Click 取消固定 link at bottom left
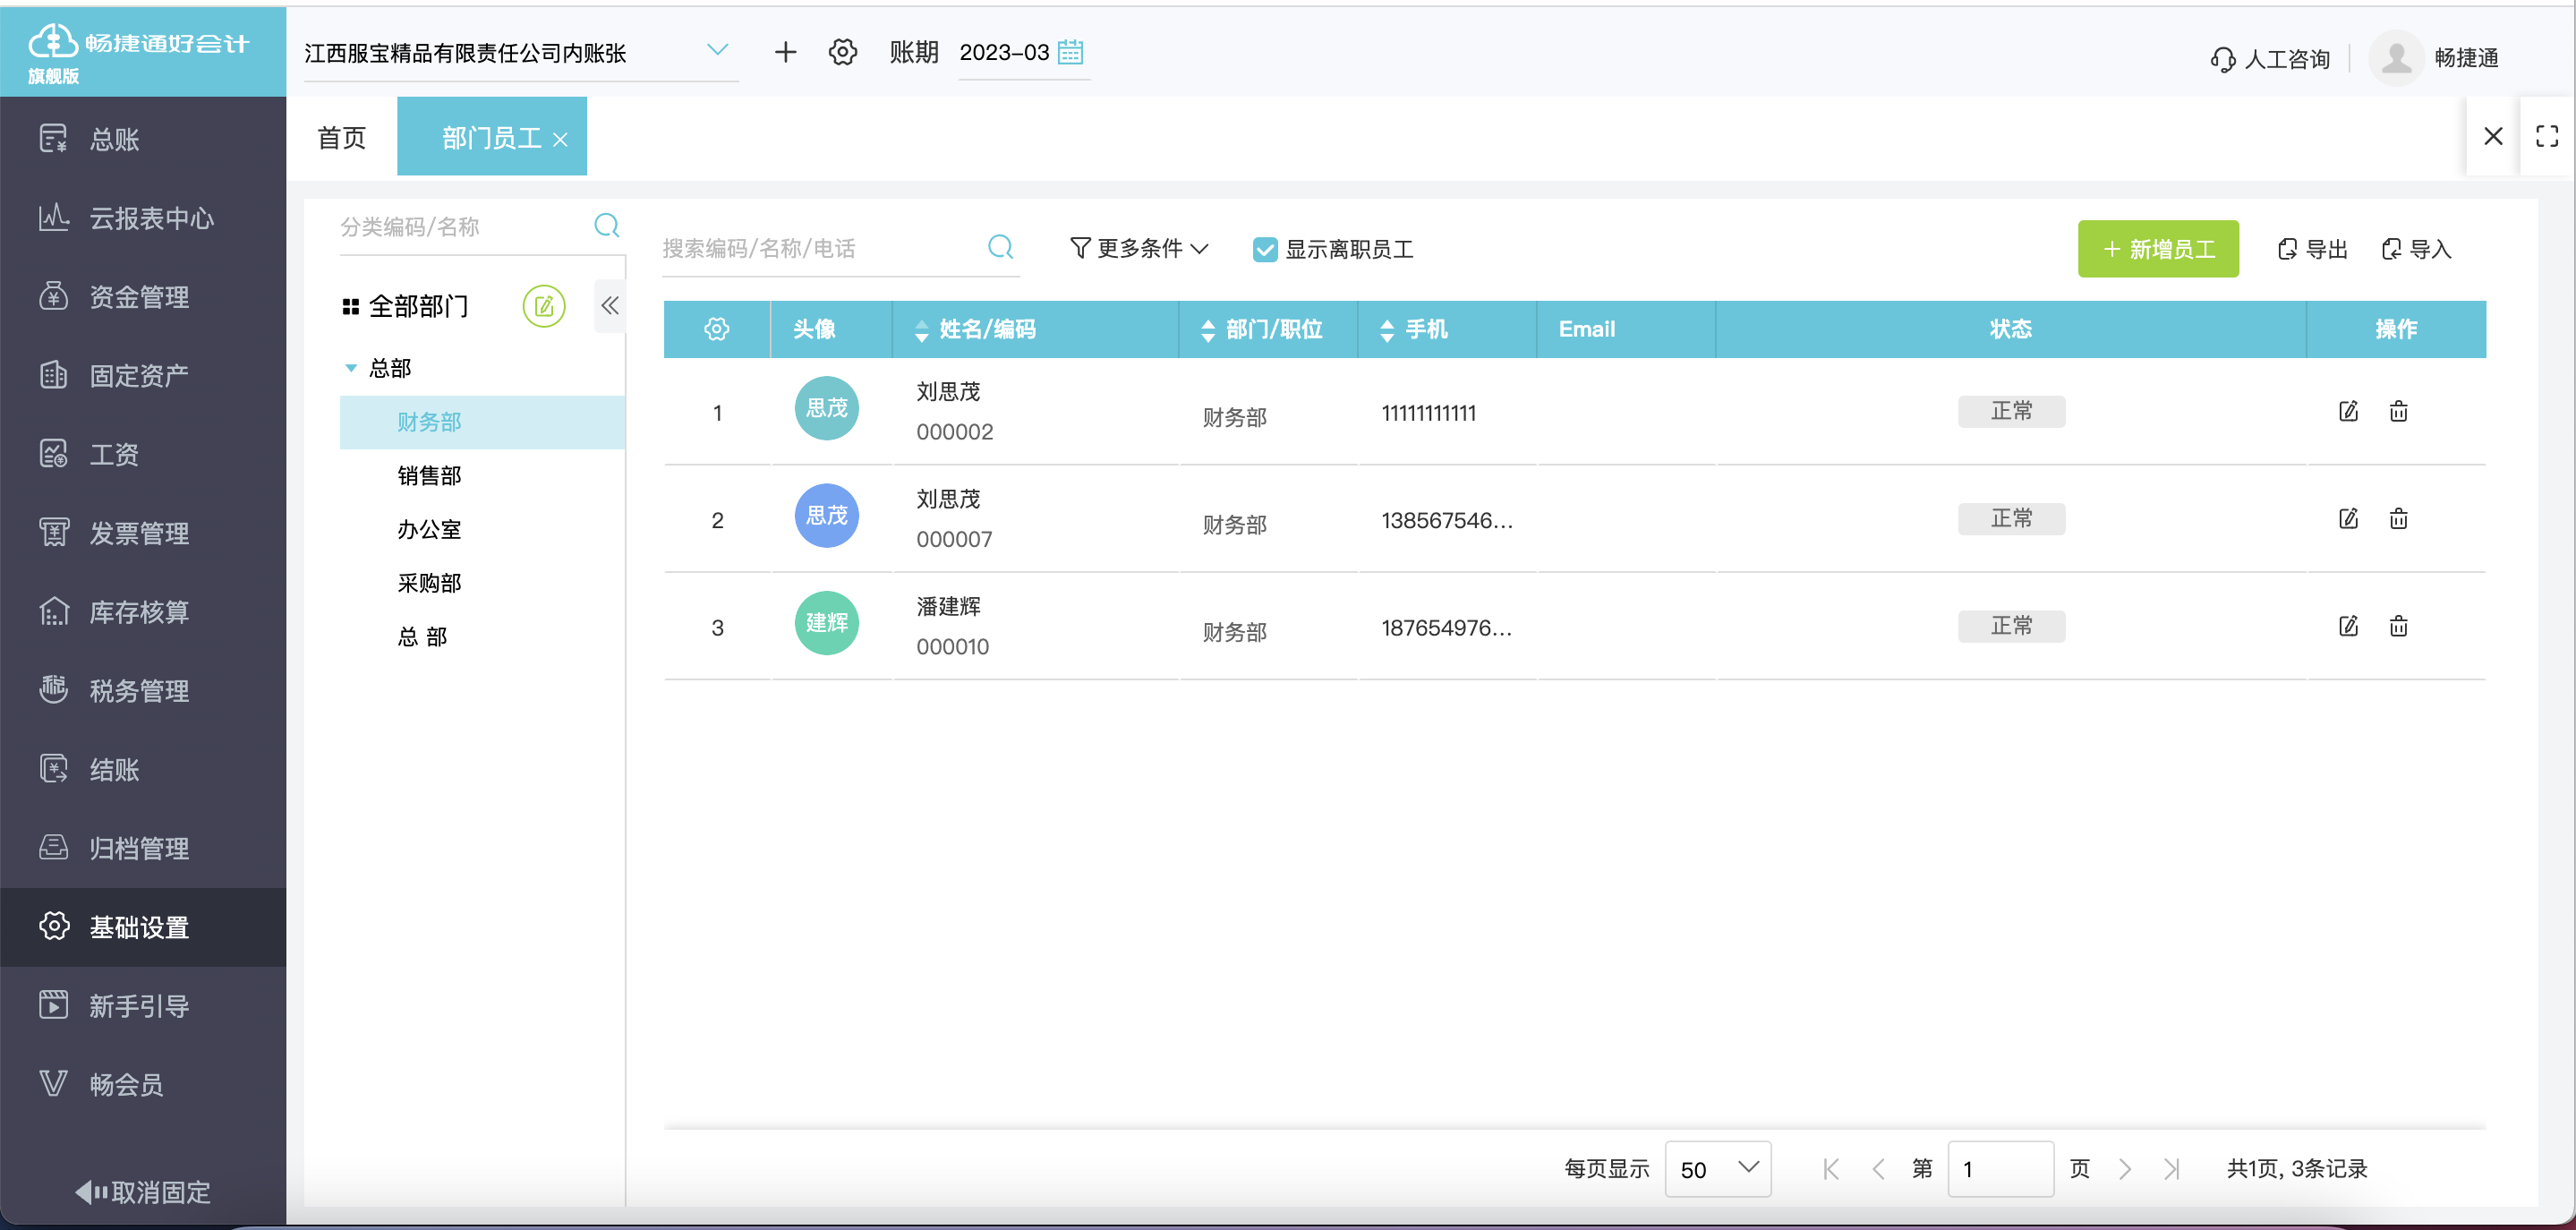 (143, 1191)
